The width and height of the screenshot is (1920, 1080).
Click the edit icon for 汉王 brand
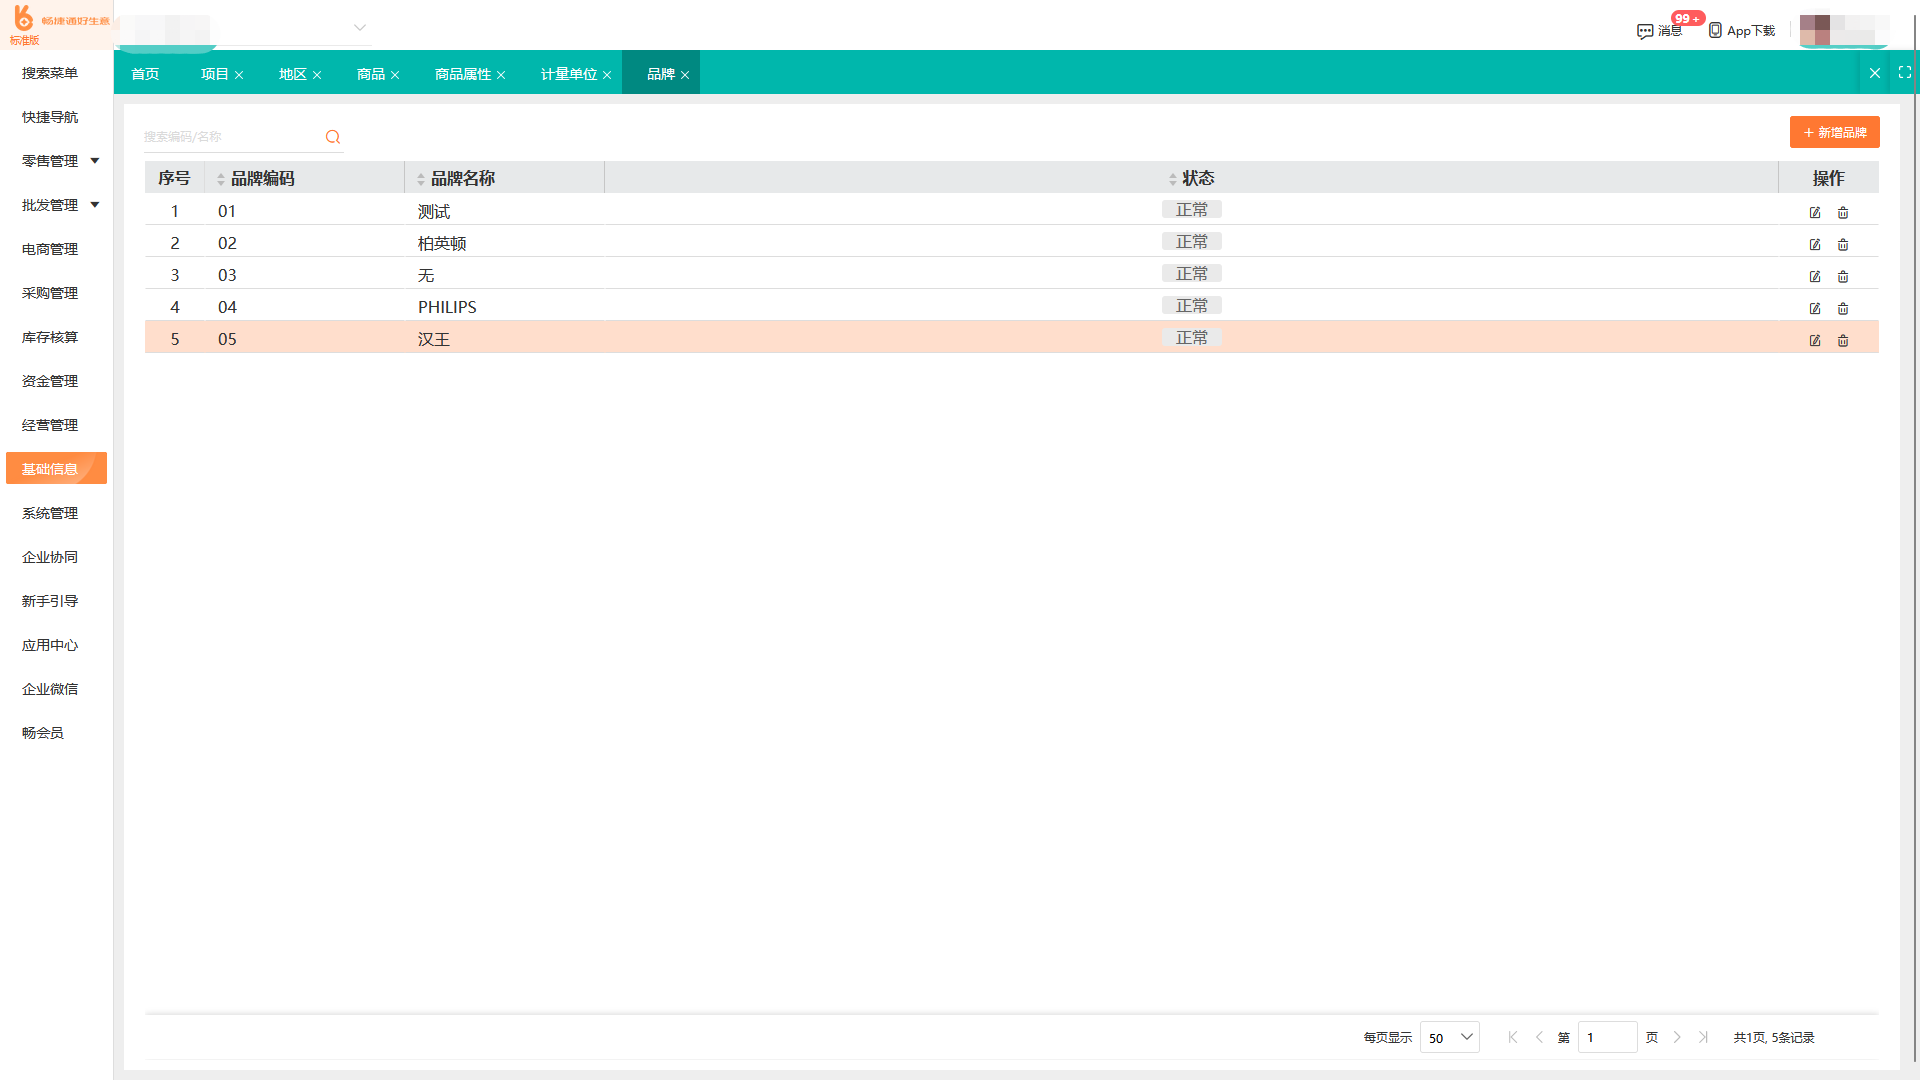pyautogui.click(x=1815, y=339)
